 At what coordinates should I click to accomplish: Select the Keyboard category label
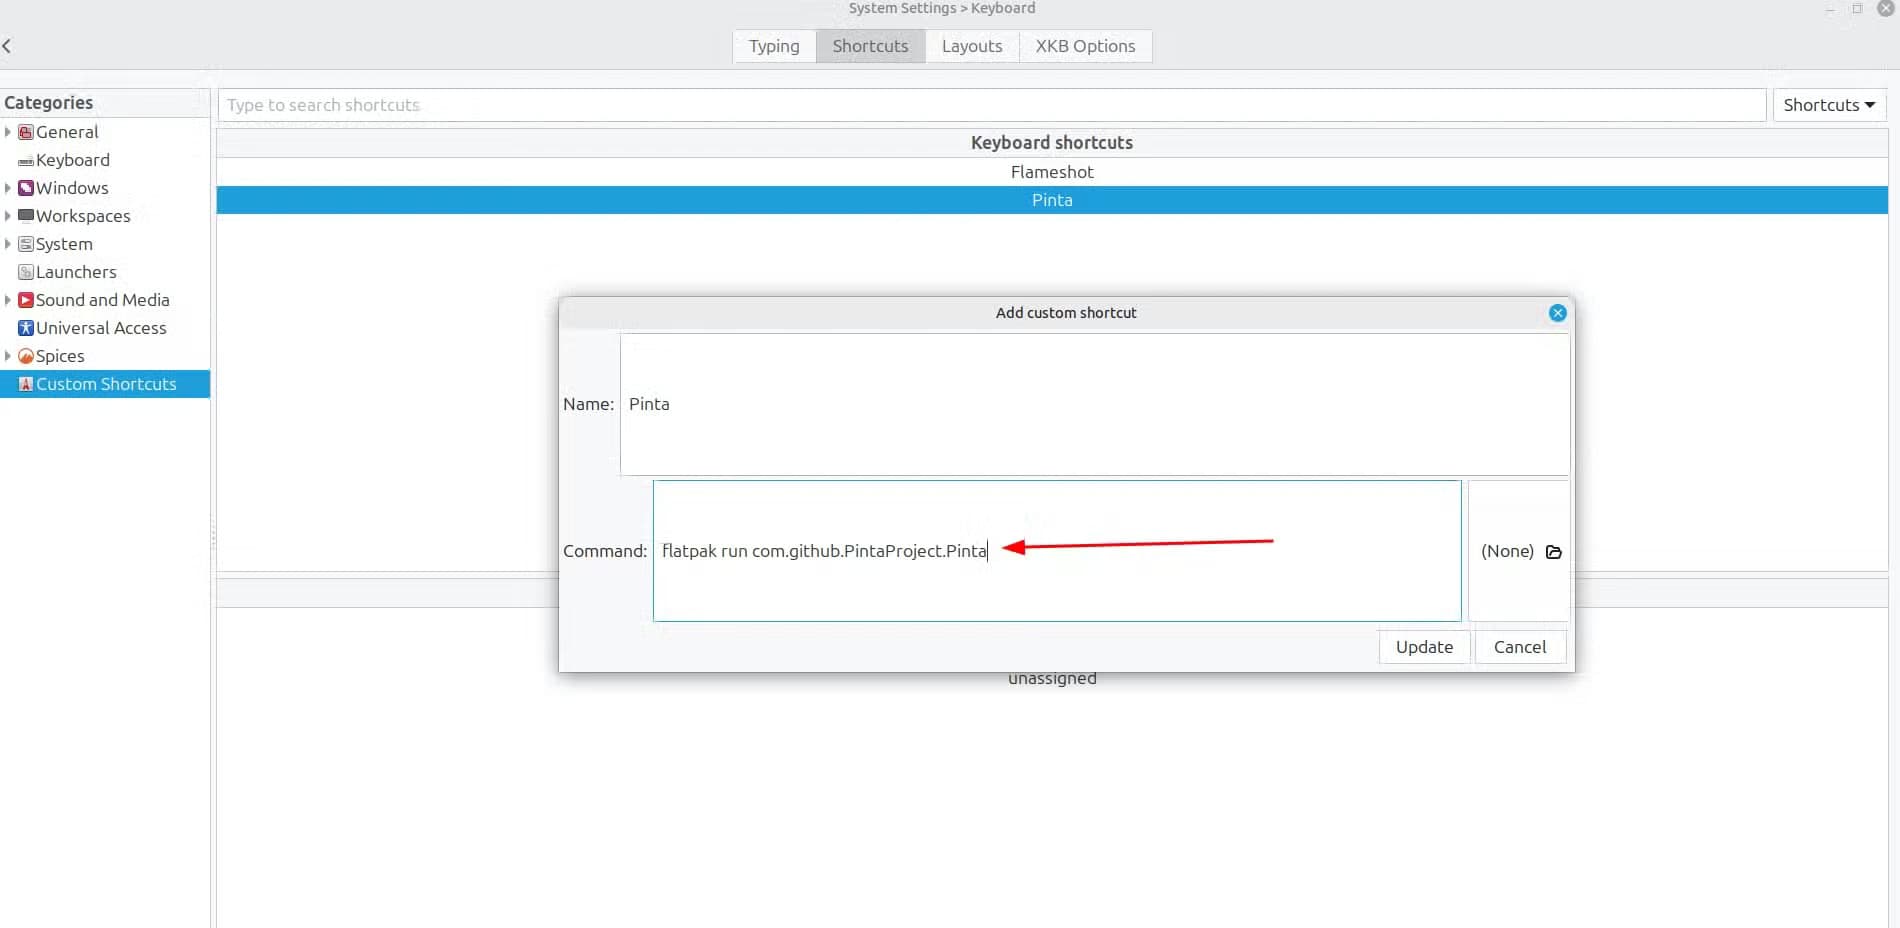(x=73, y=160)
